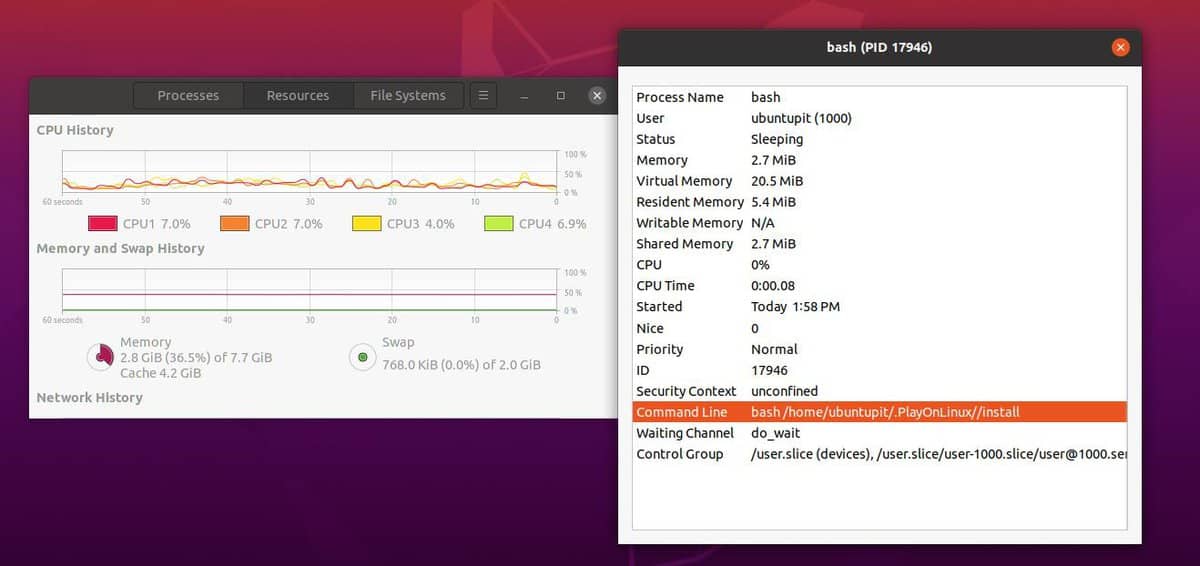Pick CPU4 green color swatch
This screenshot has height=566, width=1200.
click(499, 224)
